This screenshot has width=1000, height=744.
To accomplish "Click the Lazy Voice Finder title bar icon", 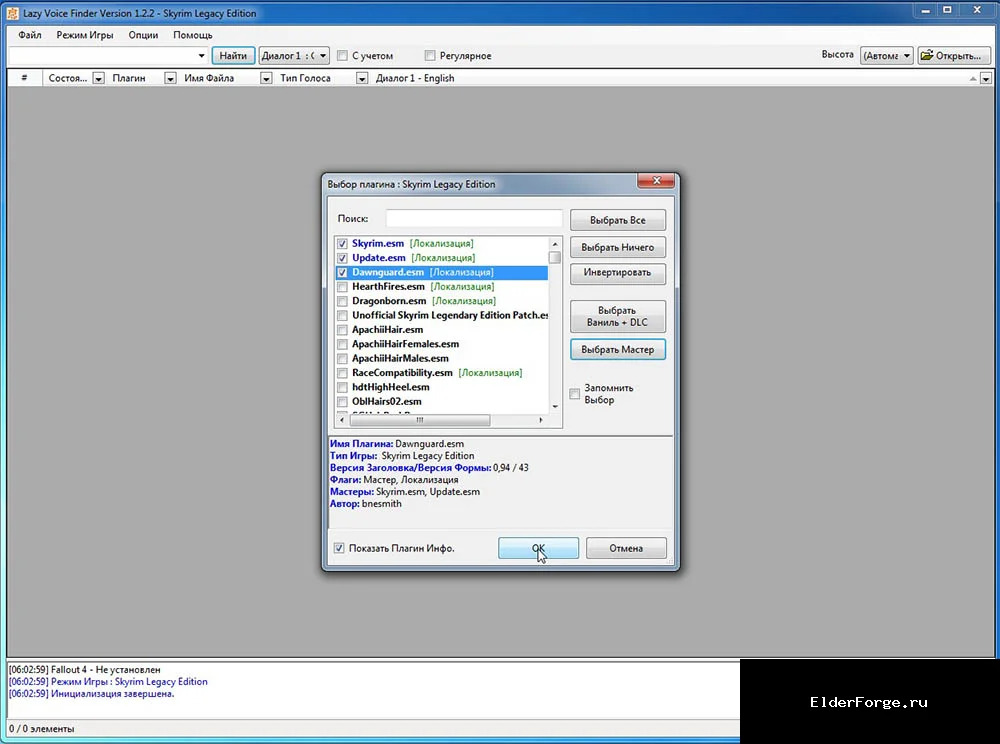I will coord(13,13).
